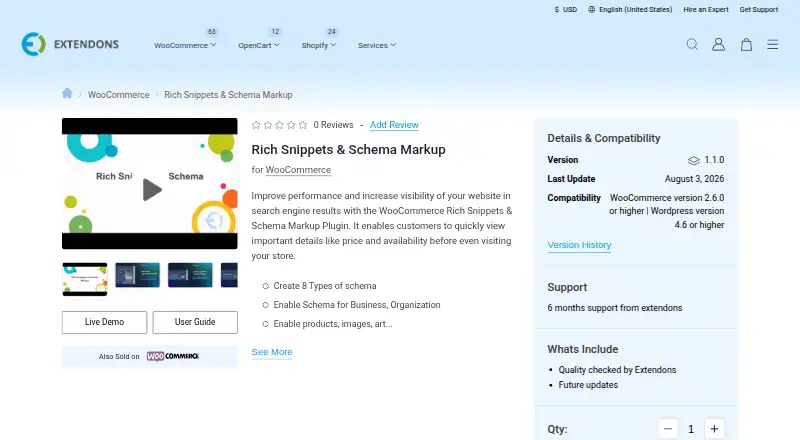Open the 'for WooCommerce' link
Viewport: 800px width, 440px height.
coord(298,170)
